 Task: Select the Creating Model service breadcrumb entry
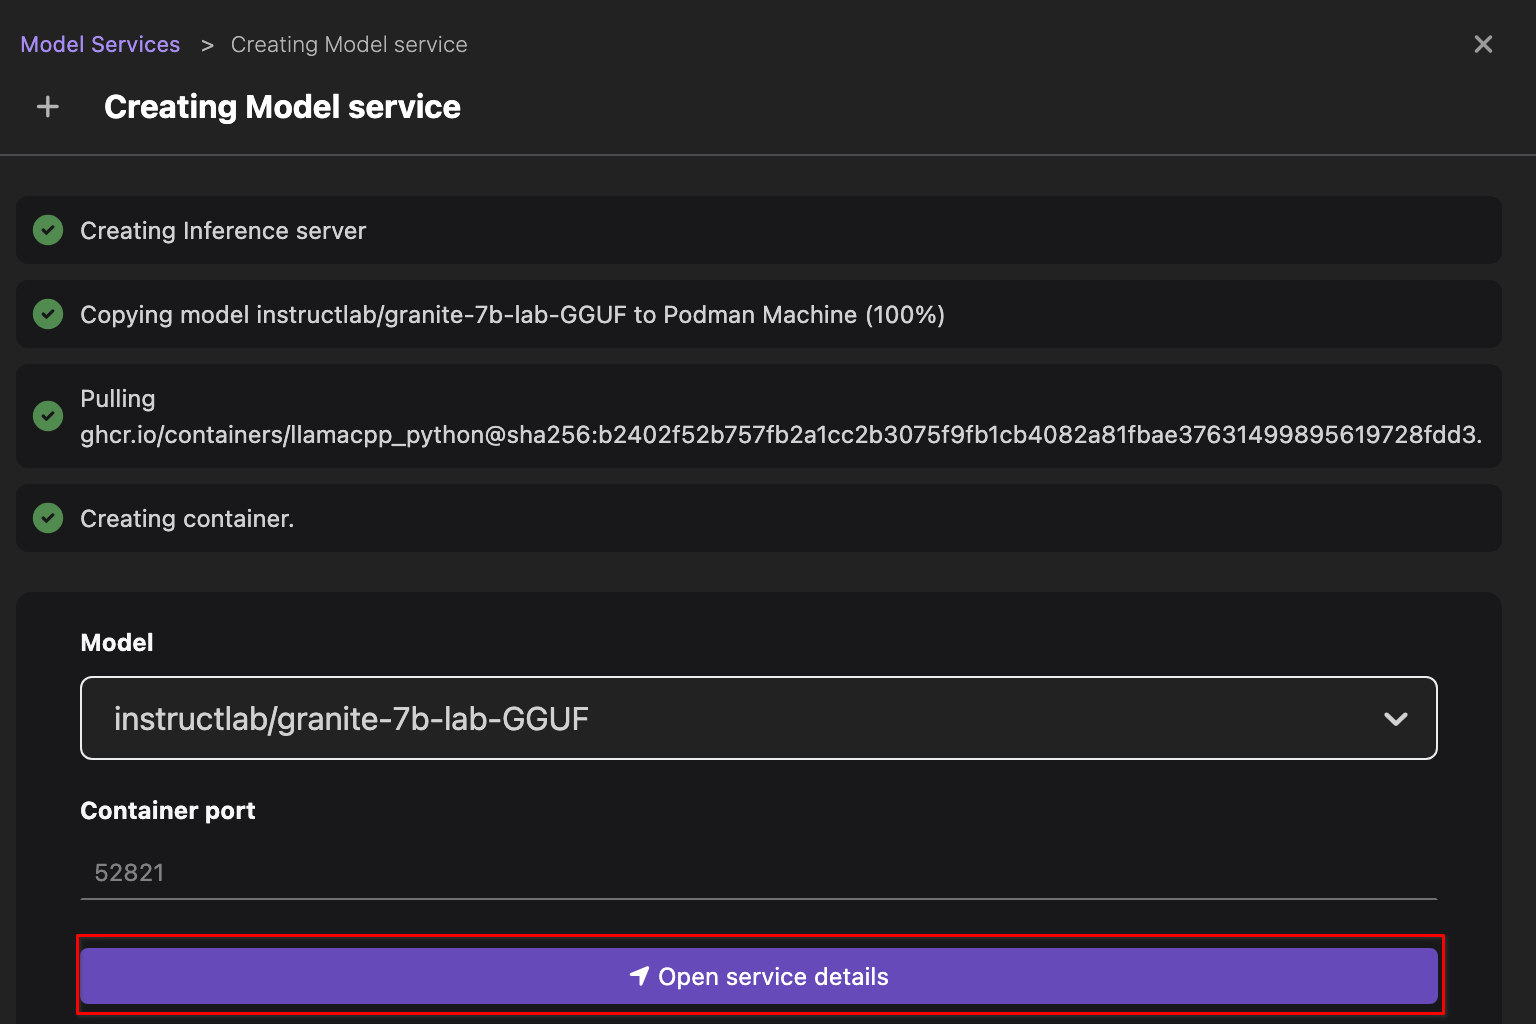348,43
